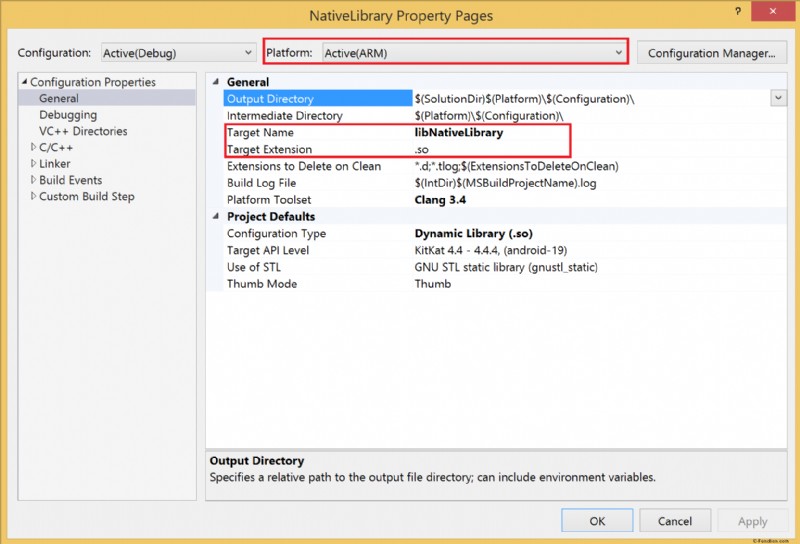Viewport: 800px width, 544px height.
Task: Collapse the Project Defaults property group
Action: click(x=216, y=217)
